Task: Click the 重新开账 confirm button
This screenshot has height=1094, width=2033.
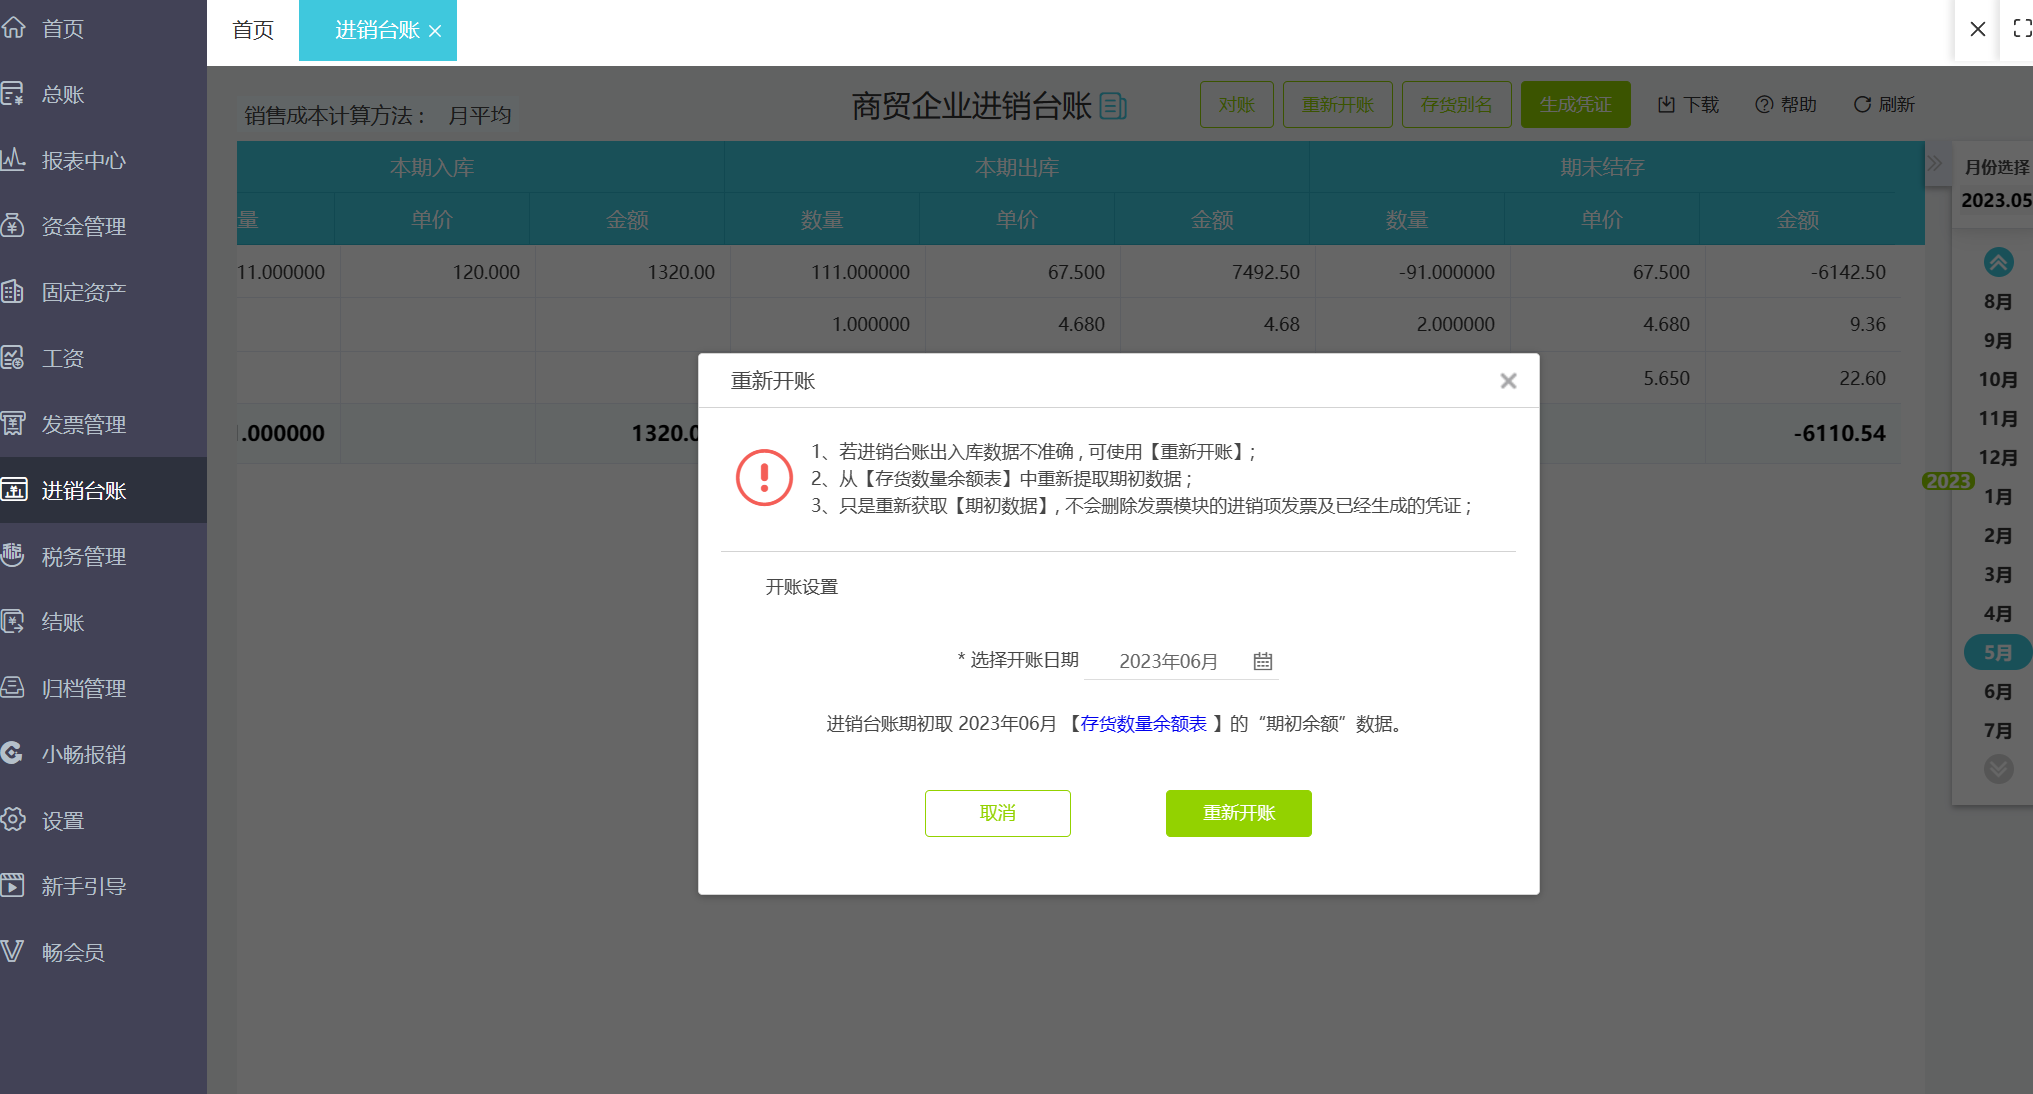Action: 1237,812
